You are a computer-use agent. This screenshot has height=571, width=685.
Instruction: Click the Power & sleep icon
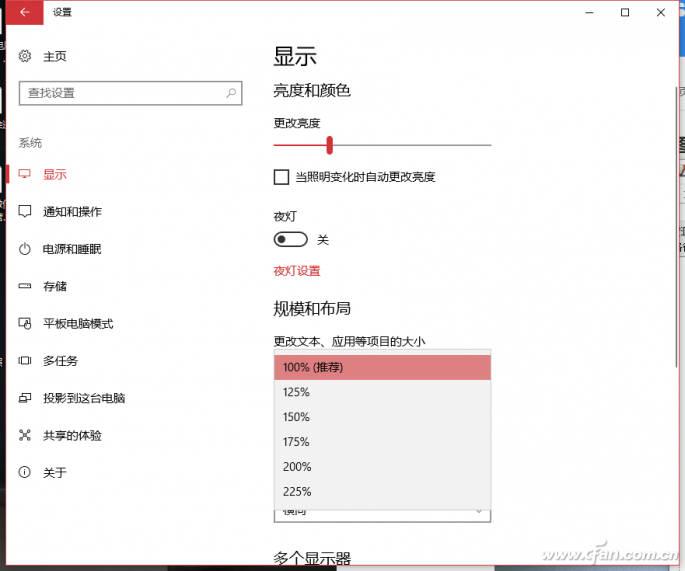coord(26,249)
